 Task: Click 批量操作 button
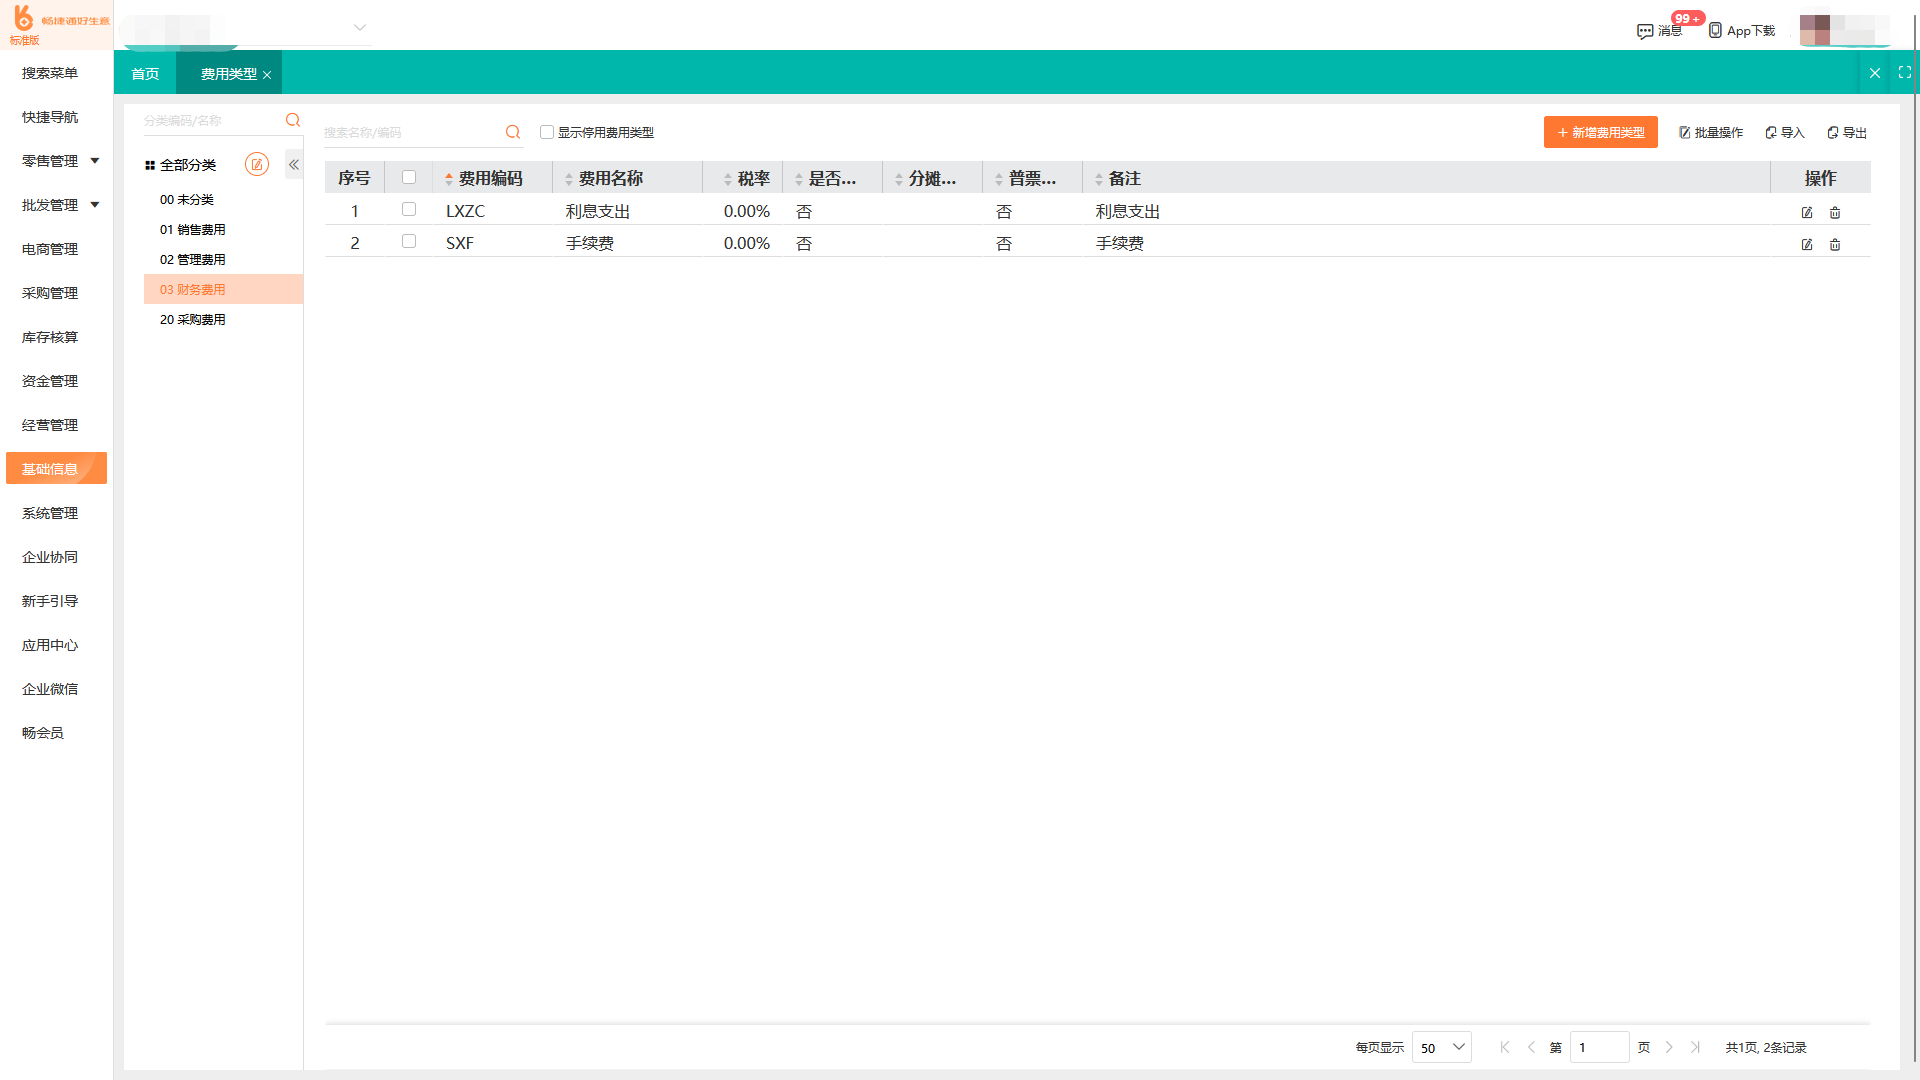[1710, 131]
